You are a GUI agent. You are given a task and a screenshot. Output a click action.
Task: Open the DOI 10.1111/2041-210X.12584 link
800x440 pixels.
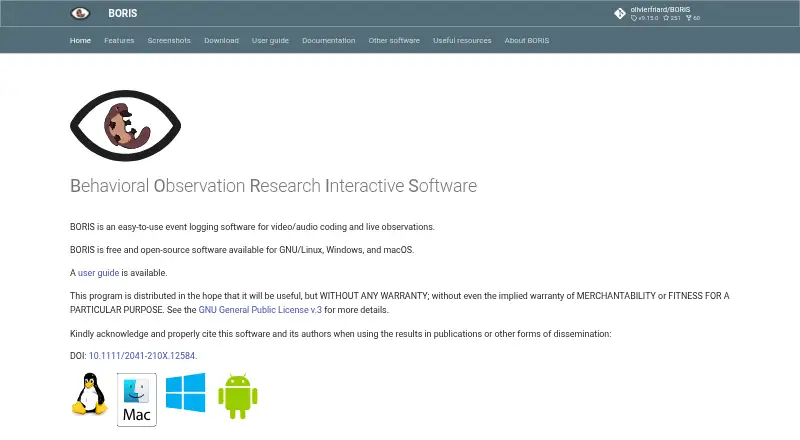pos(142,356)
